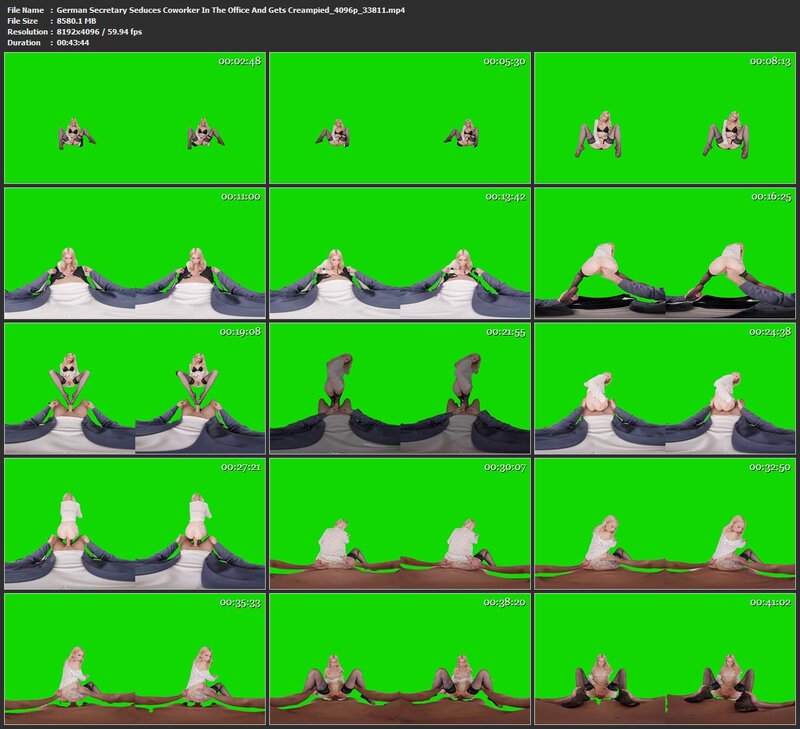Open the thumbnail timestamped 00:32:50
The height and width of the screenshot is (729, 800).
(x=664, y=523)
